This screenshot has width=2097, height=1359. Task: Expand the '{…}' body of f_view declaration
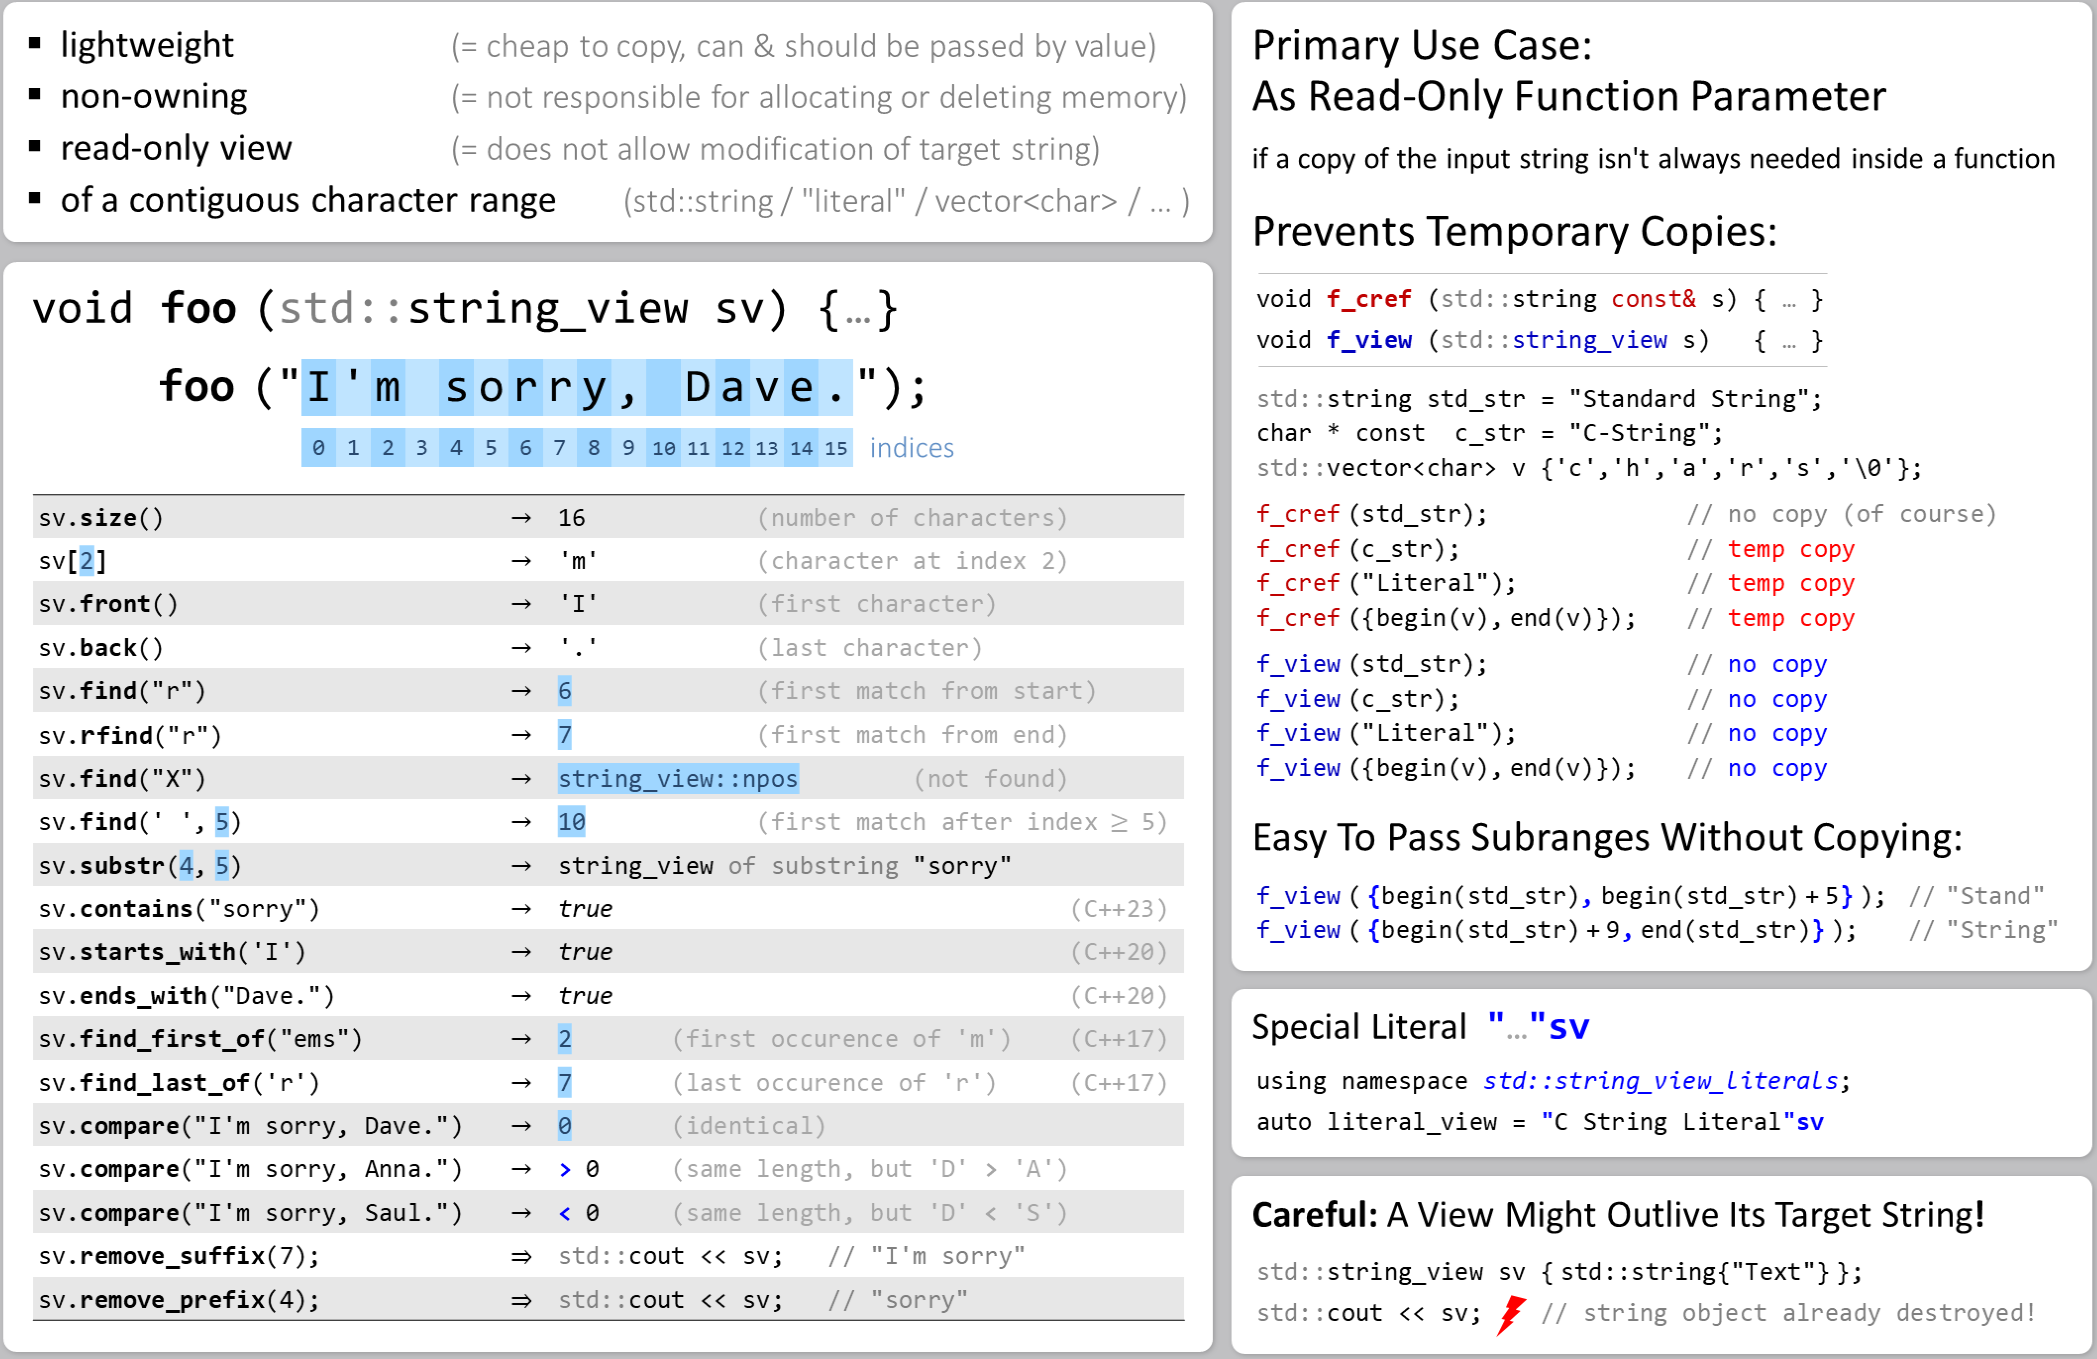pyautogui.click(x=1787, y=340)
